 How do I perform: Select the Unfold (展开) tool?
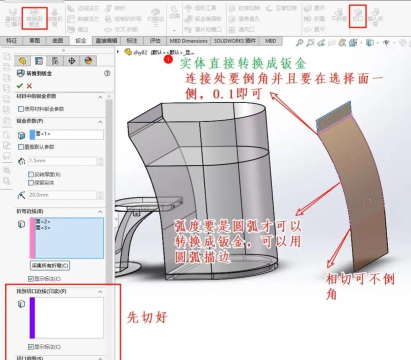(x=314, y=8)
